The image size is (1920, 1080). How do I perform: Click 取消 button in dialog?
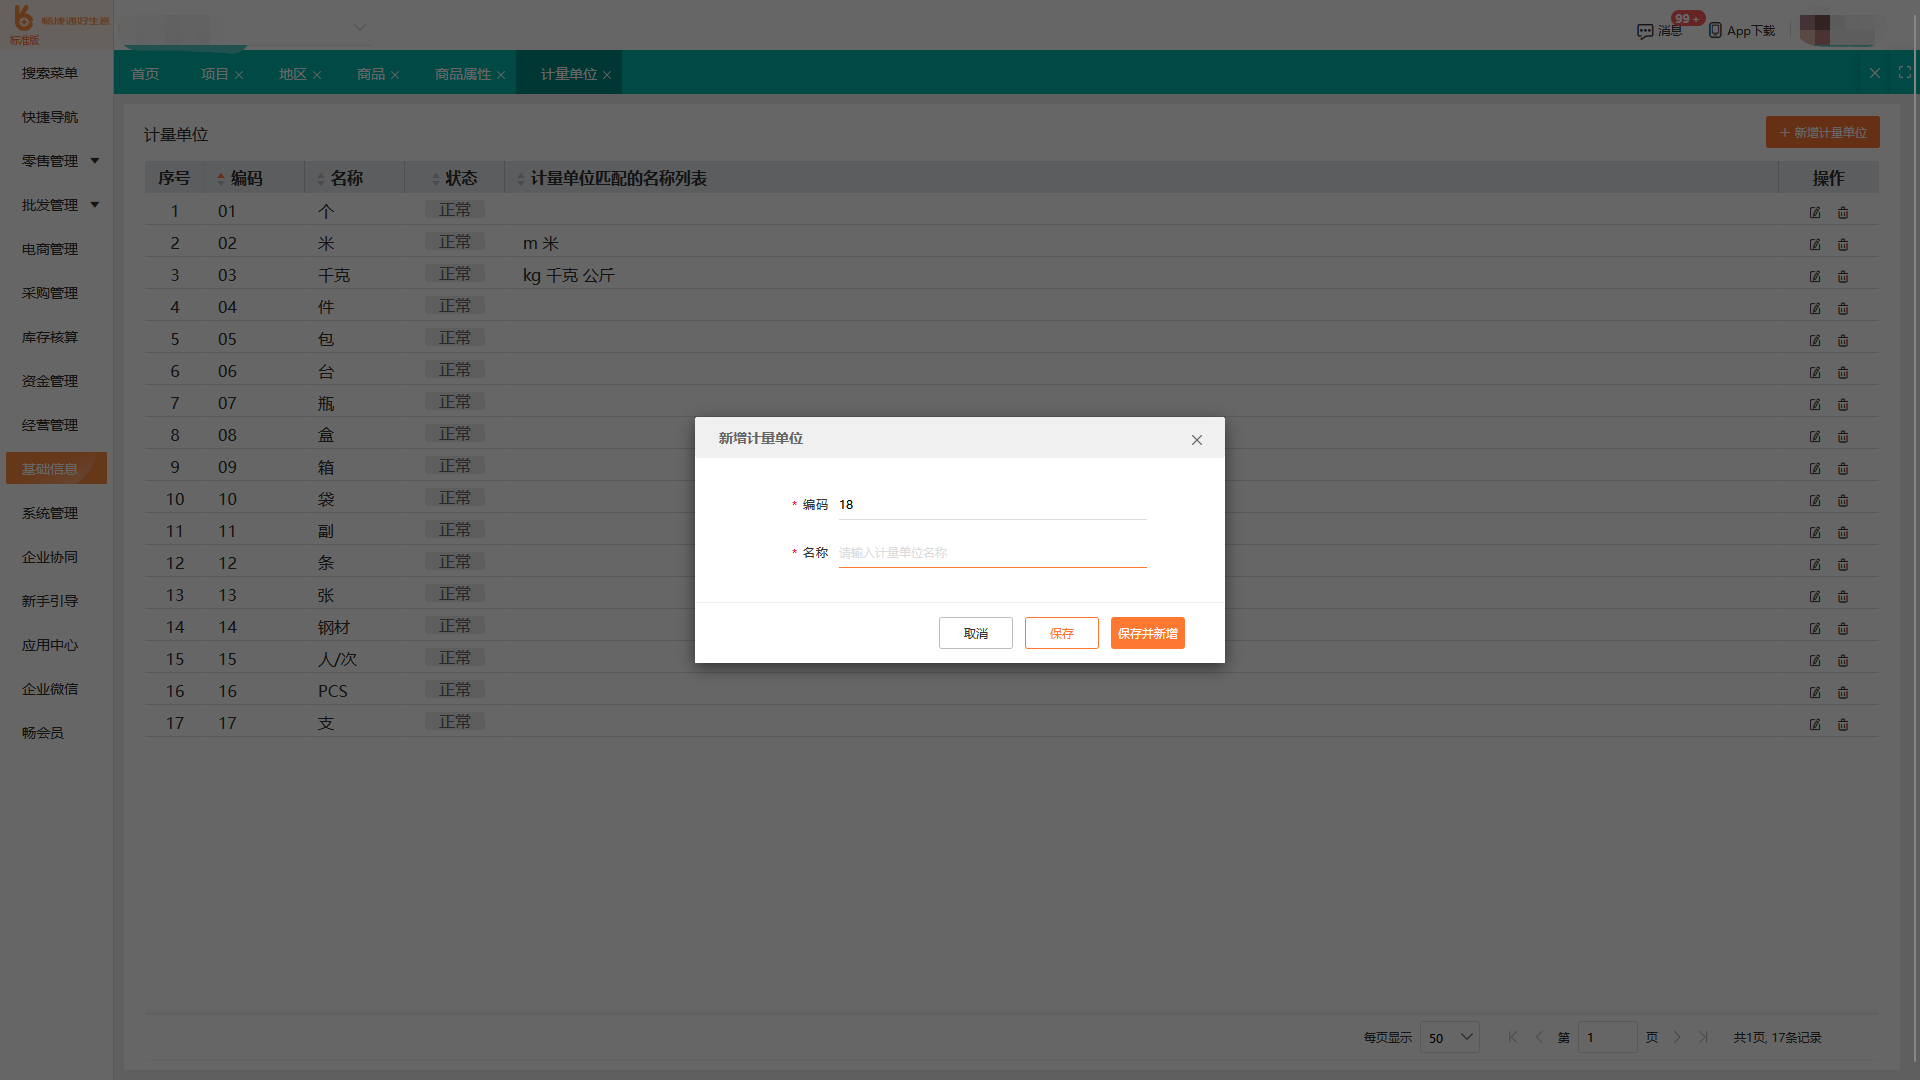pos(976,633)
